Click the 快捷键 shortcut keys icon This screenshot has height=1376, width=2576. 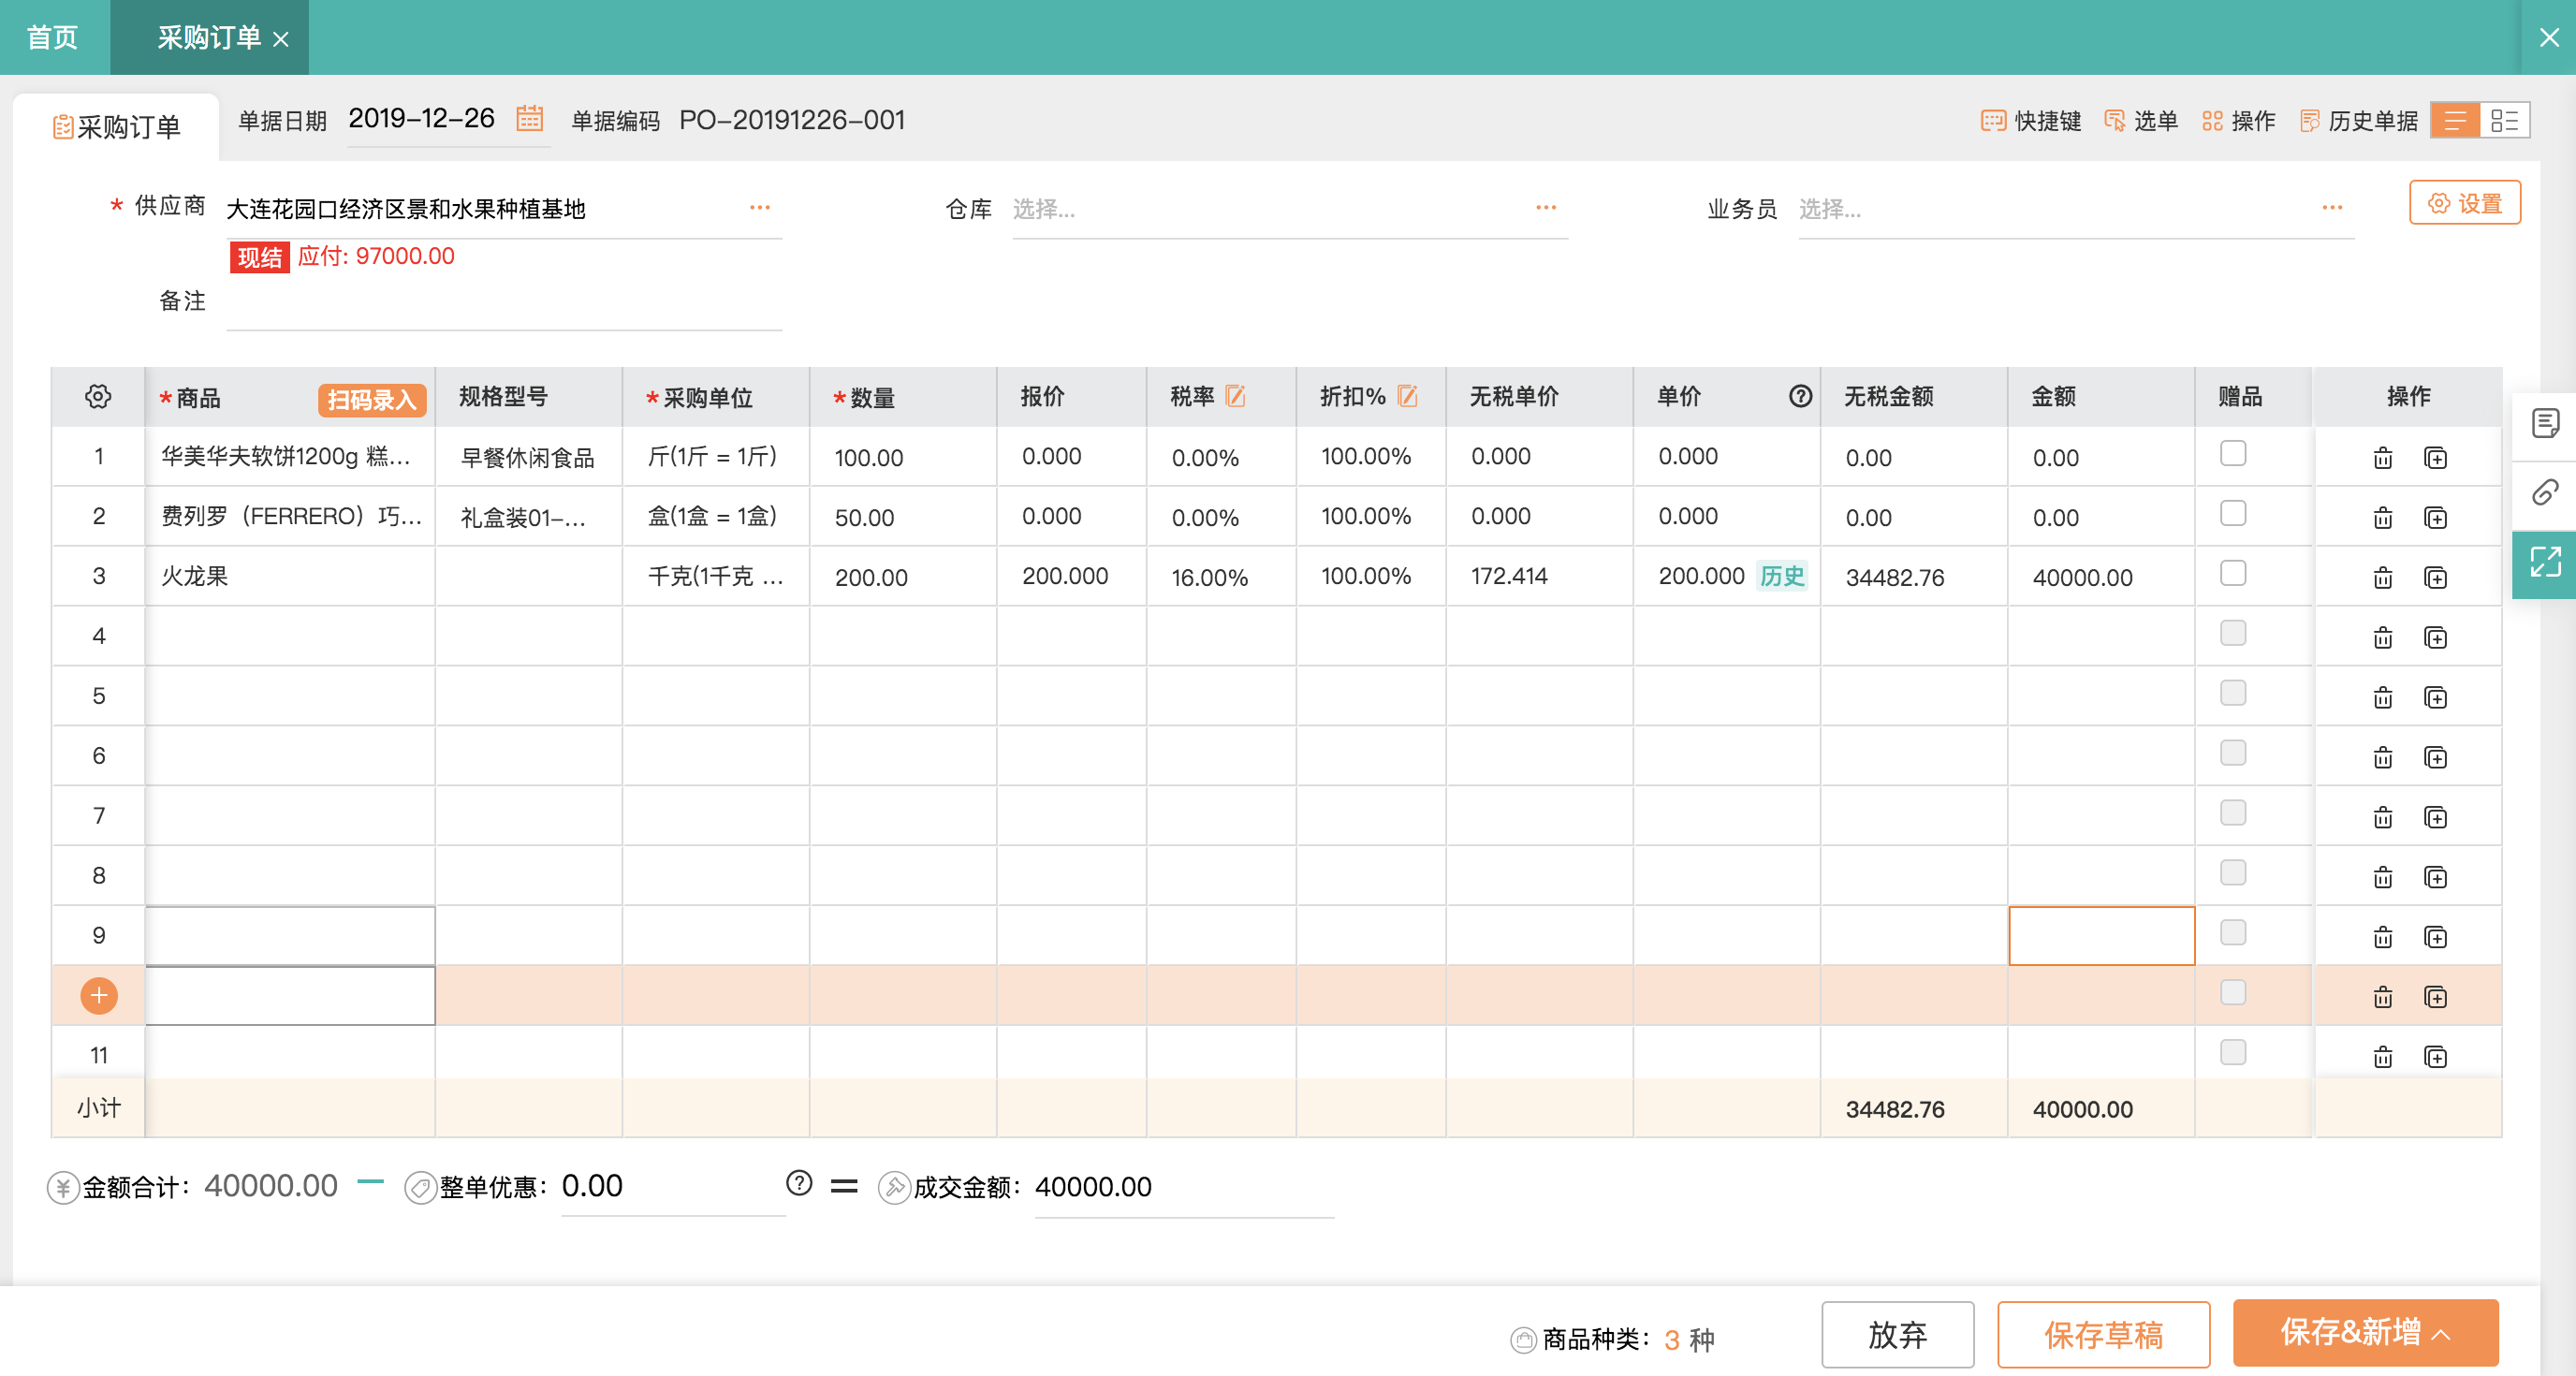tap(1990, 119)
